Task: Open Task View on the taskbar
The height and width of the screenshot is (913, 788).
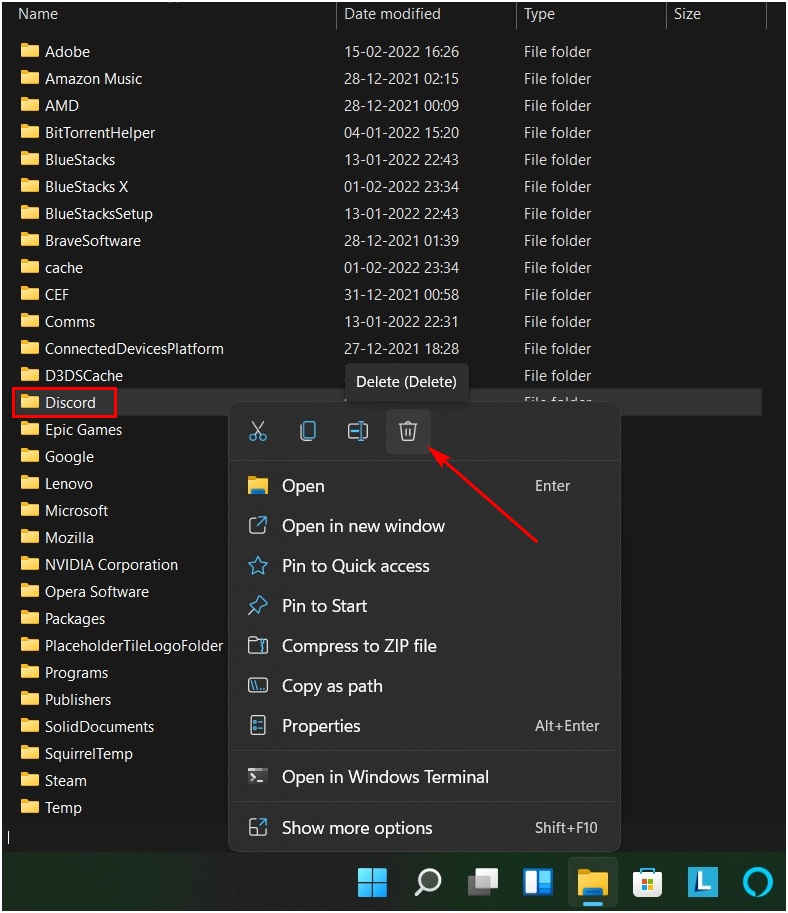Action: click(483, 882)
